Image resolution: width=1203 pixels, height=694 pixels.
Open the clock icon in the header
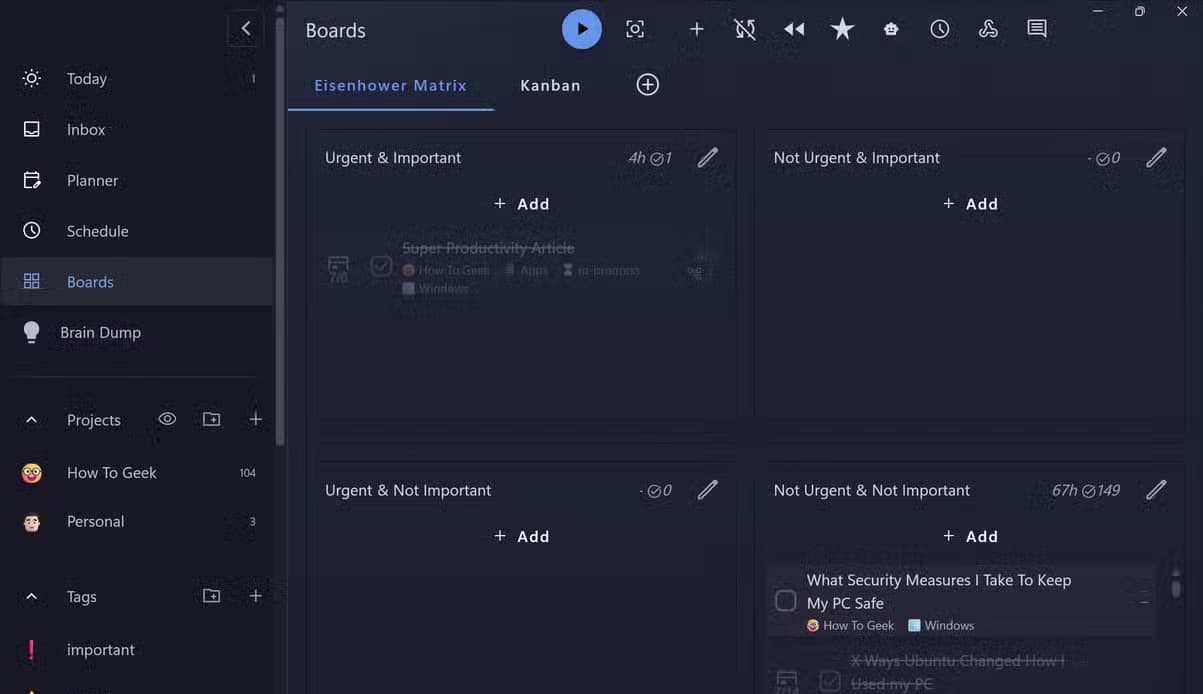point(940,29)
